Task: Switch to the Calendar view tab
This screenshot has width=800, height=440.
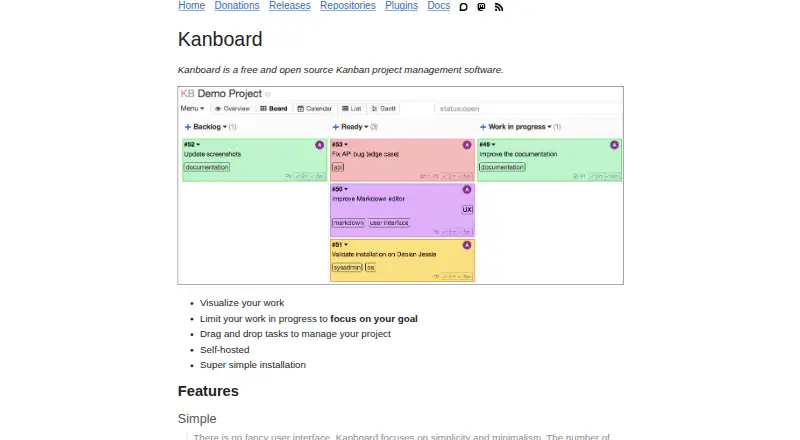Action: point(314,109)
